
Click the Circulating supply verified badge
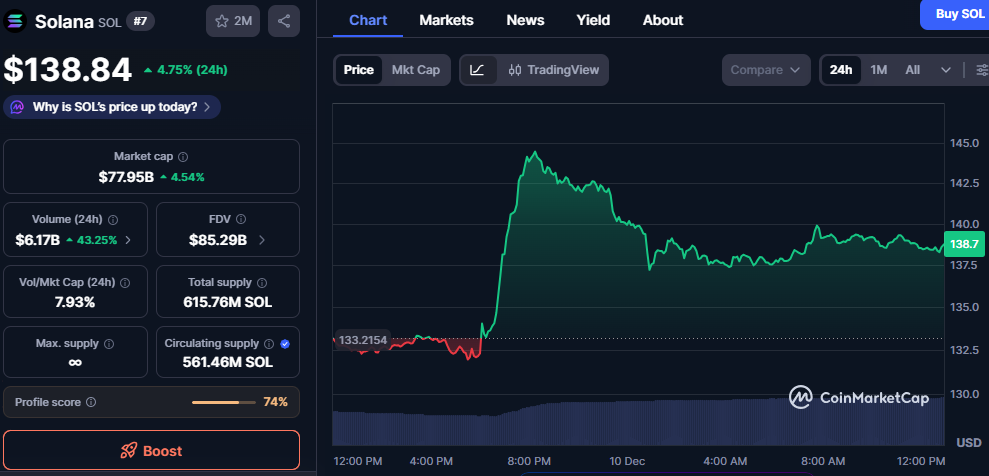[286, 343]
